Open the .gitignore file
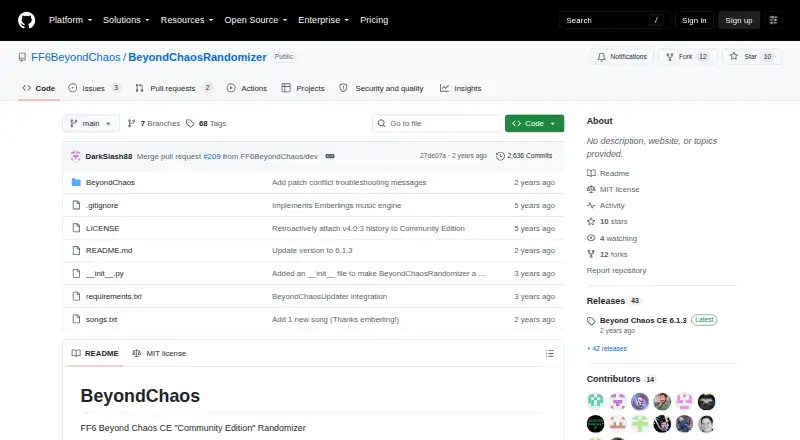The height and width of the screenshot is (440, 800). pyautogui.click(x=102, y=205)
